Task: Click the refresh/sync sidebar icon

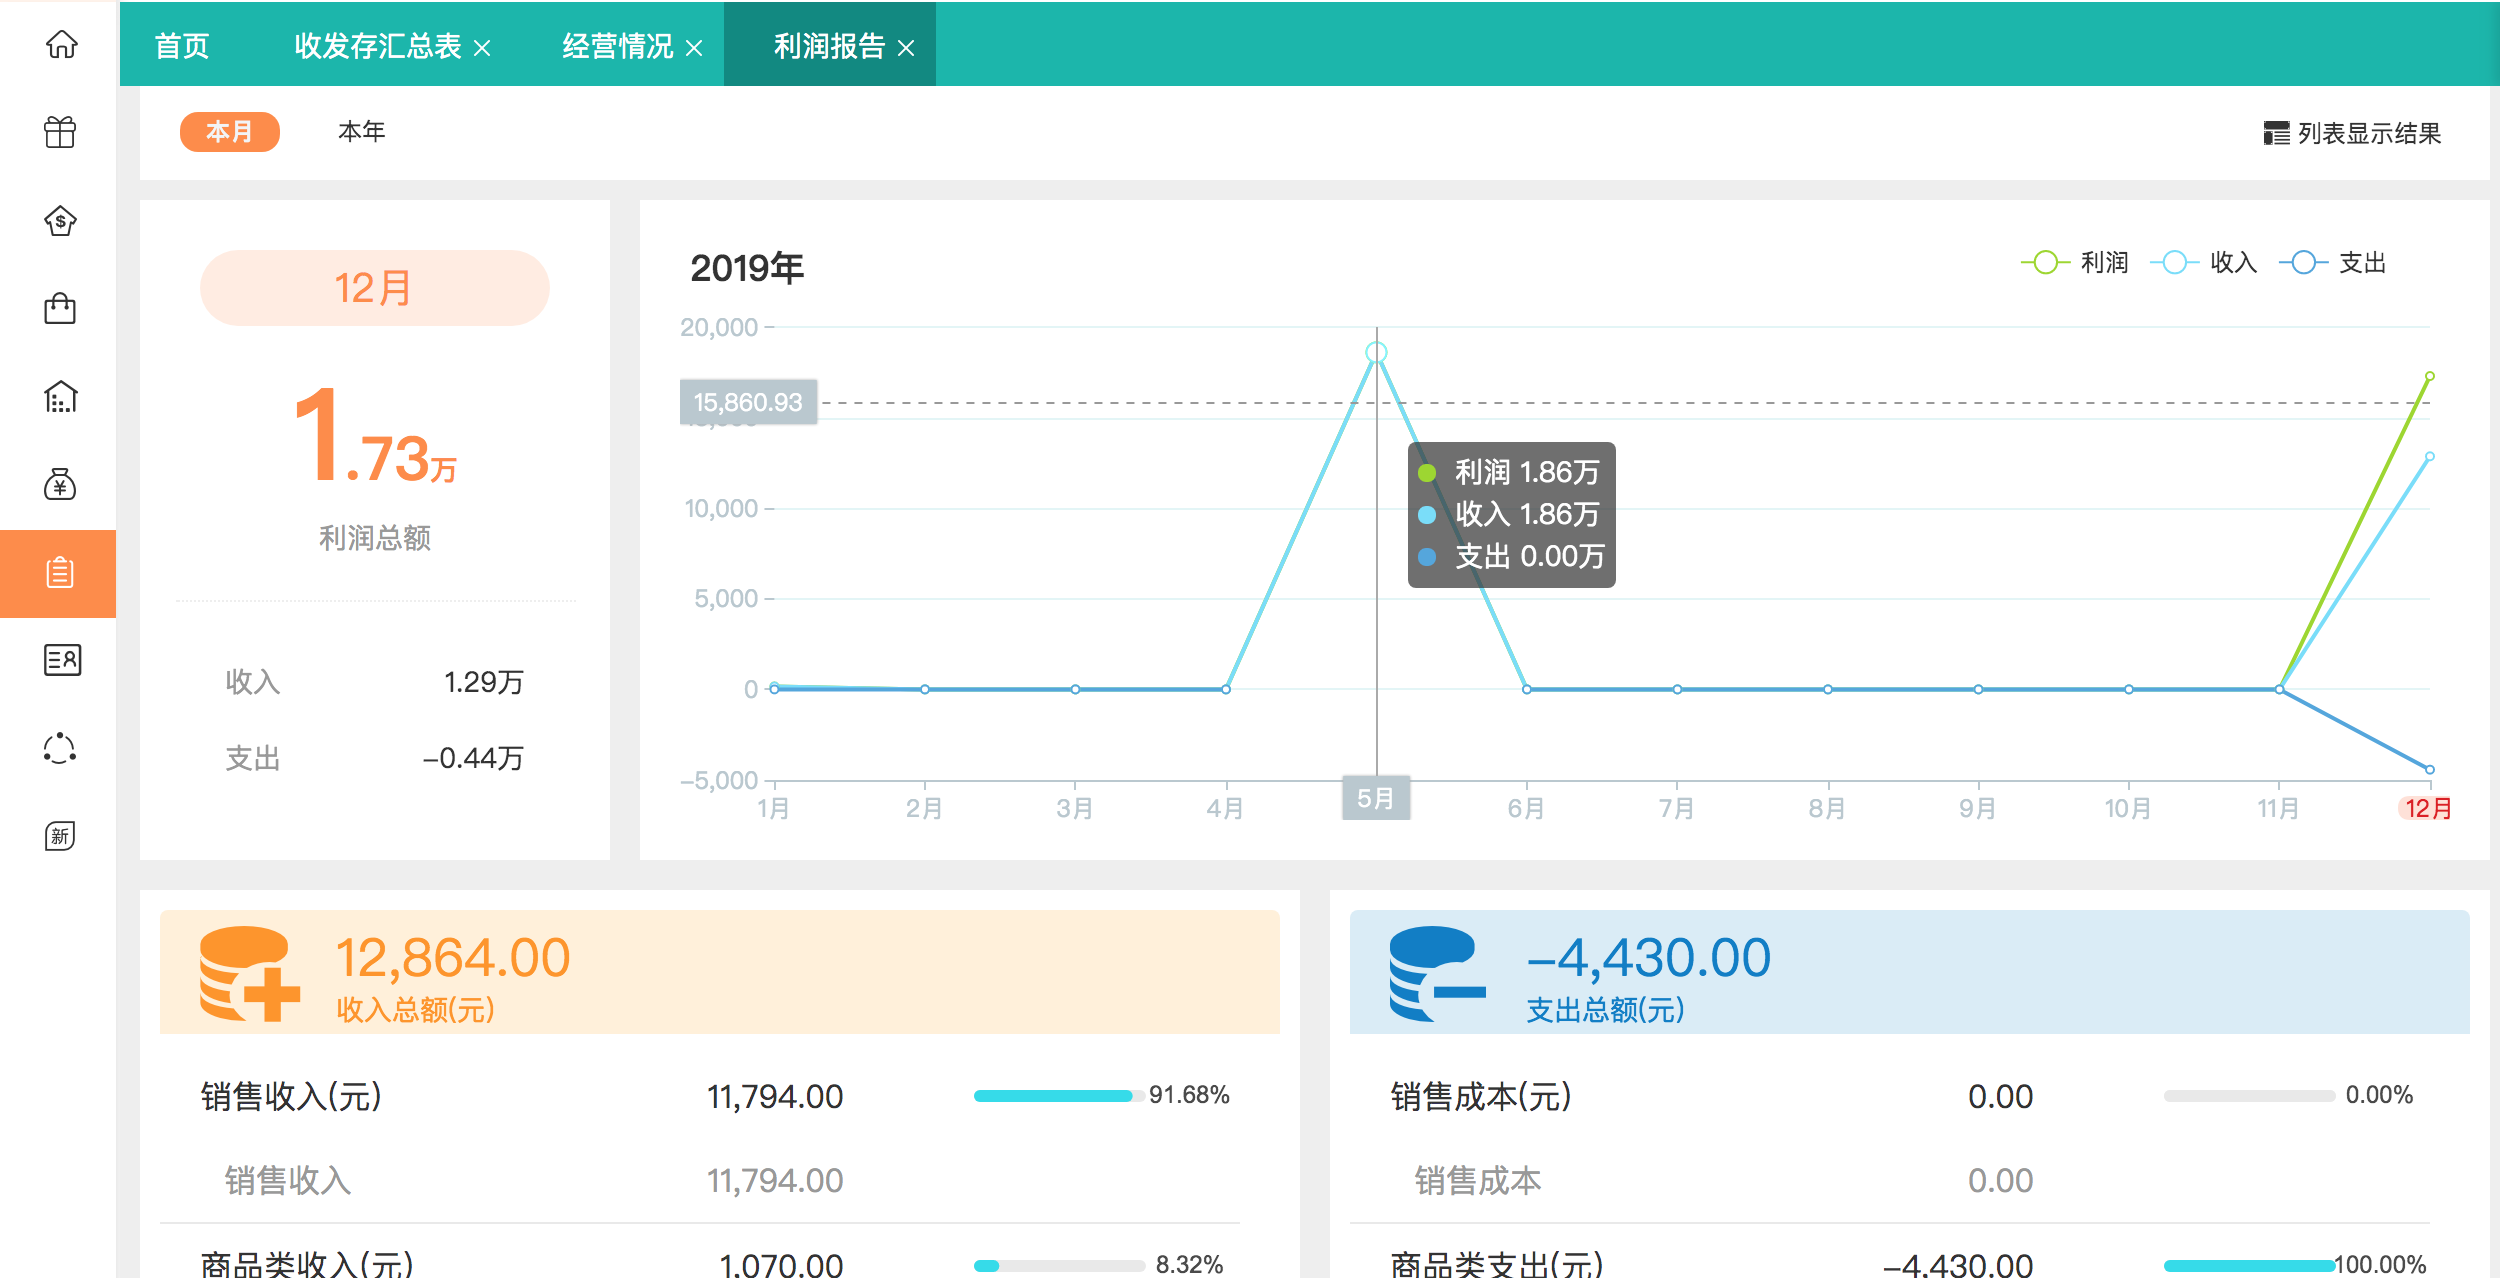Action: [60, 748]
